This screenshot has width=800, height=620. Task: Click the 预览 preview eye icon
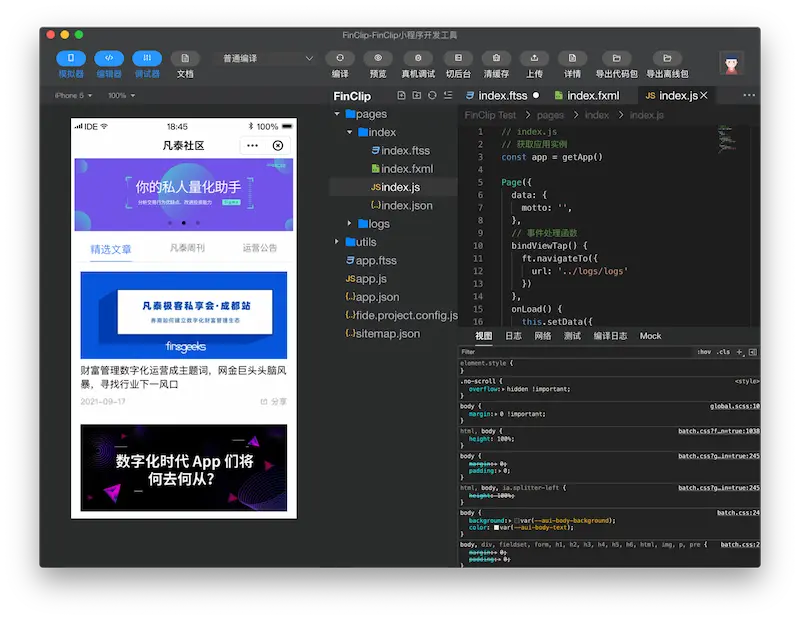[378, 59]
